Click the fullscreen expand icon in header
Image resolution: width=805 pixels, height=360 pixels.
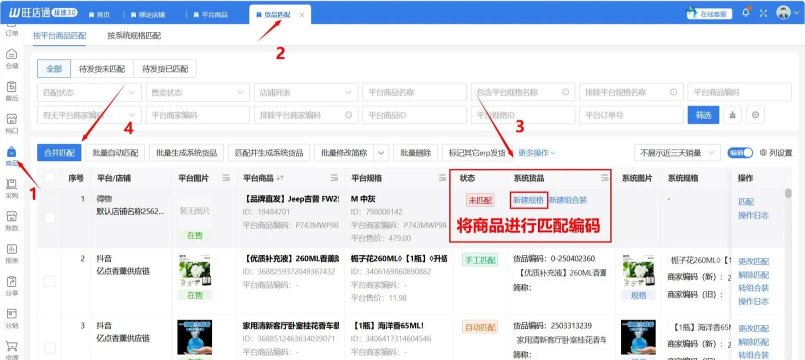(763, 13)
